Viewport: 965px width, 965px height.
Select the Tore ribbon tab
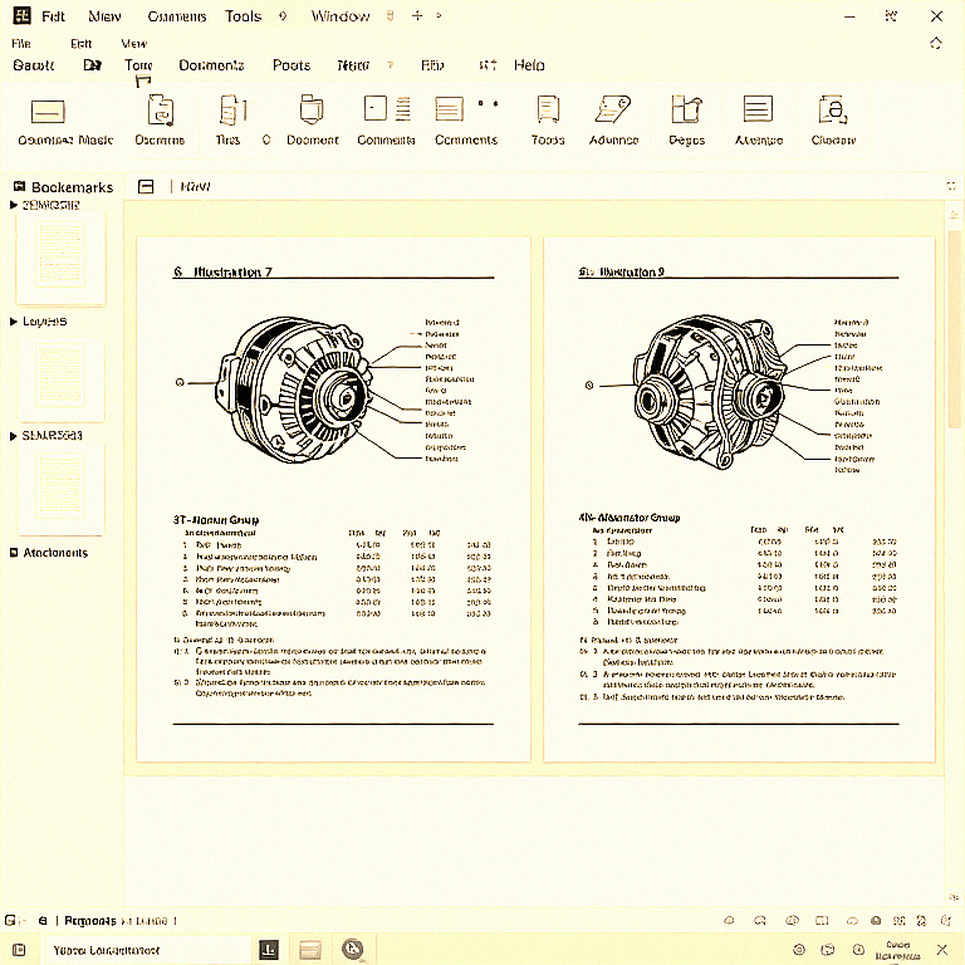[x=138, y=65]
